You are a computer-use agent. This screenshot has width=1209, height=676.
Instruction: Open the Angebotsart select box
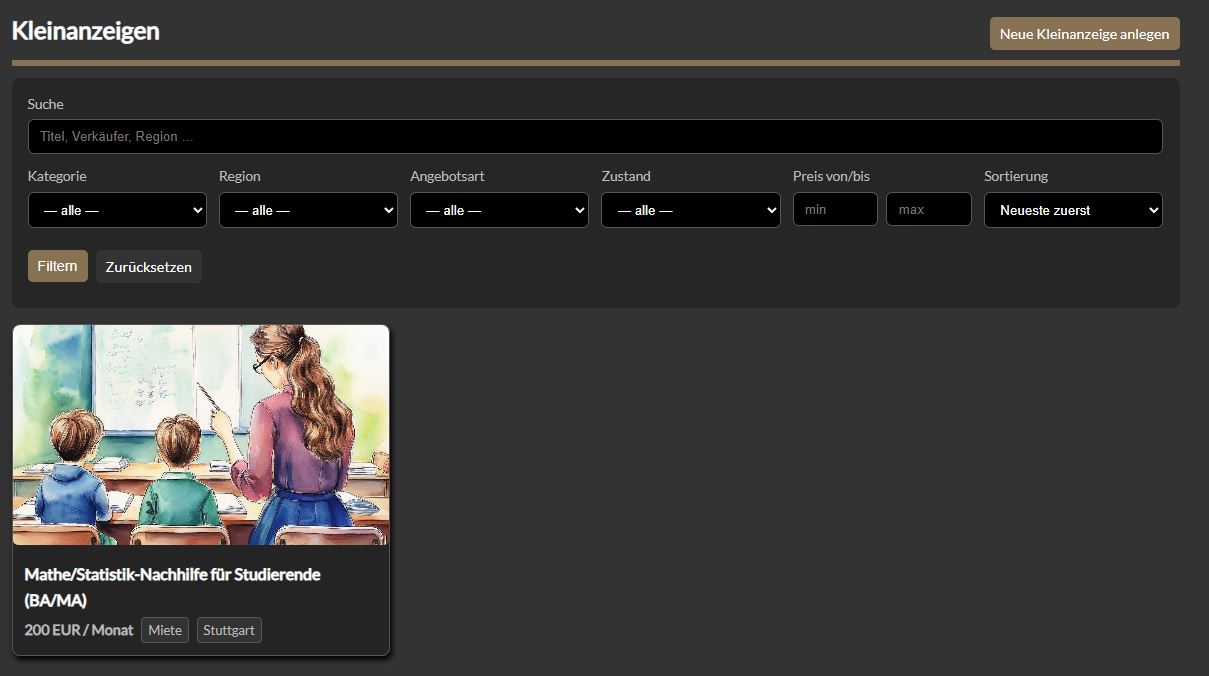(x=499, y=211)
